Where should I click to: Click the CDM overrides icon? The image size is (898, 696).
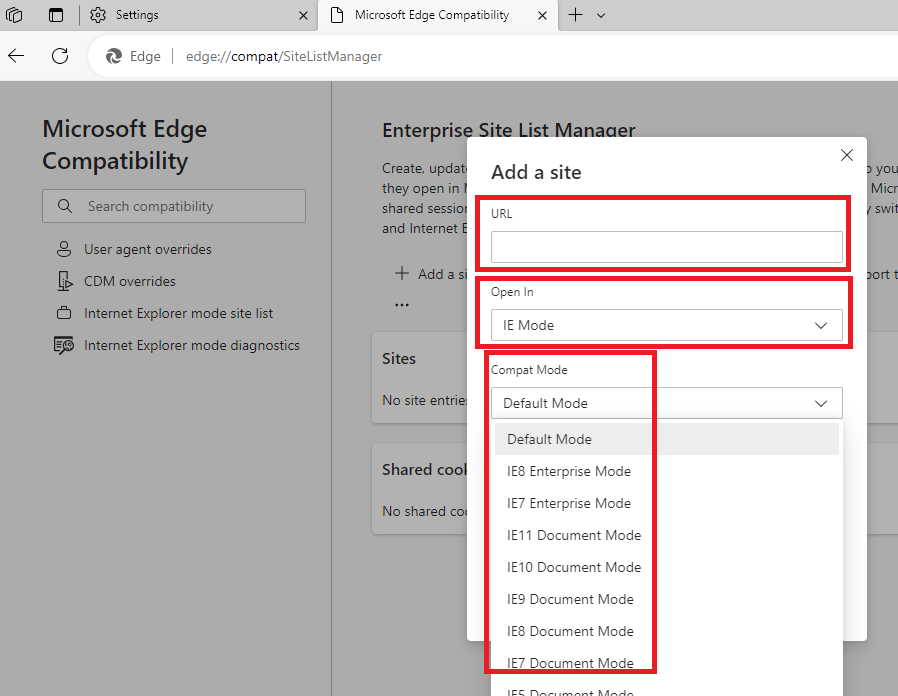pos(65,281)
